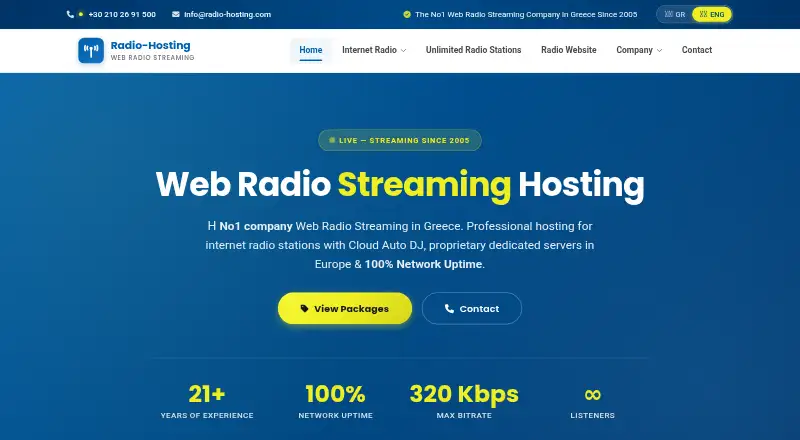
Task: Click the Radio-Hosting antenna logo icon
Action: coord(91,51)
